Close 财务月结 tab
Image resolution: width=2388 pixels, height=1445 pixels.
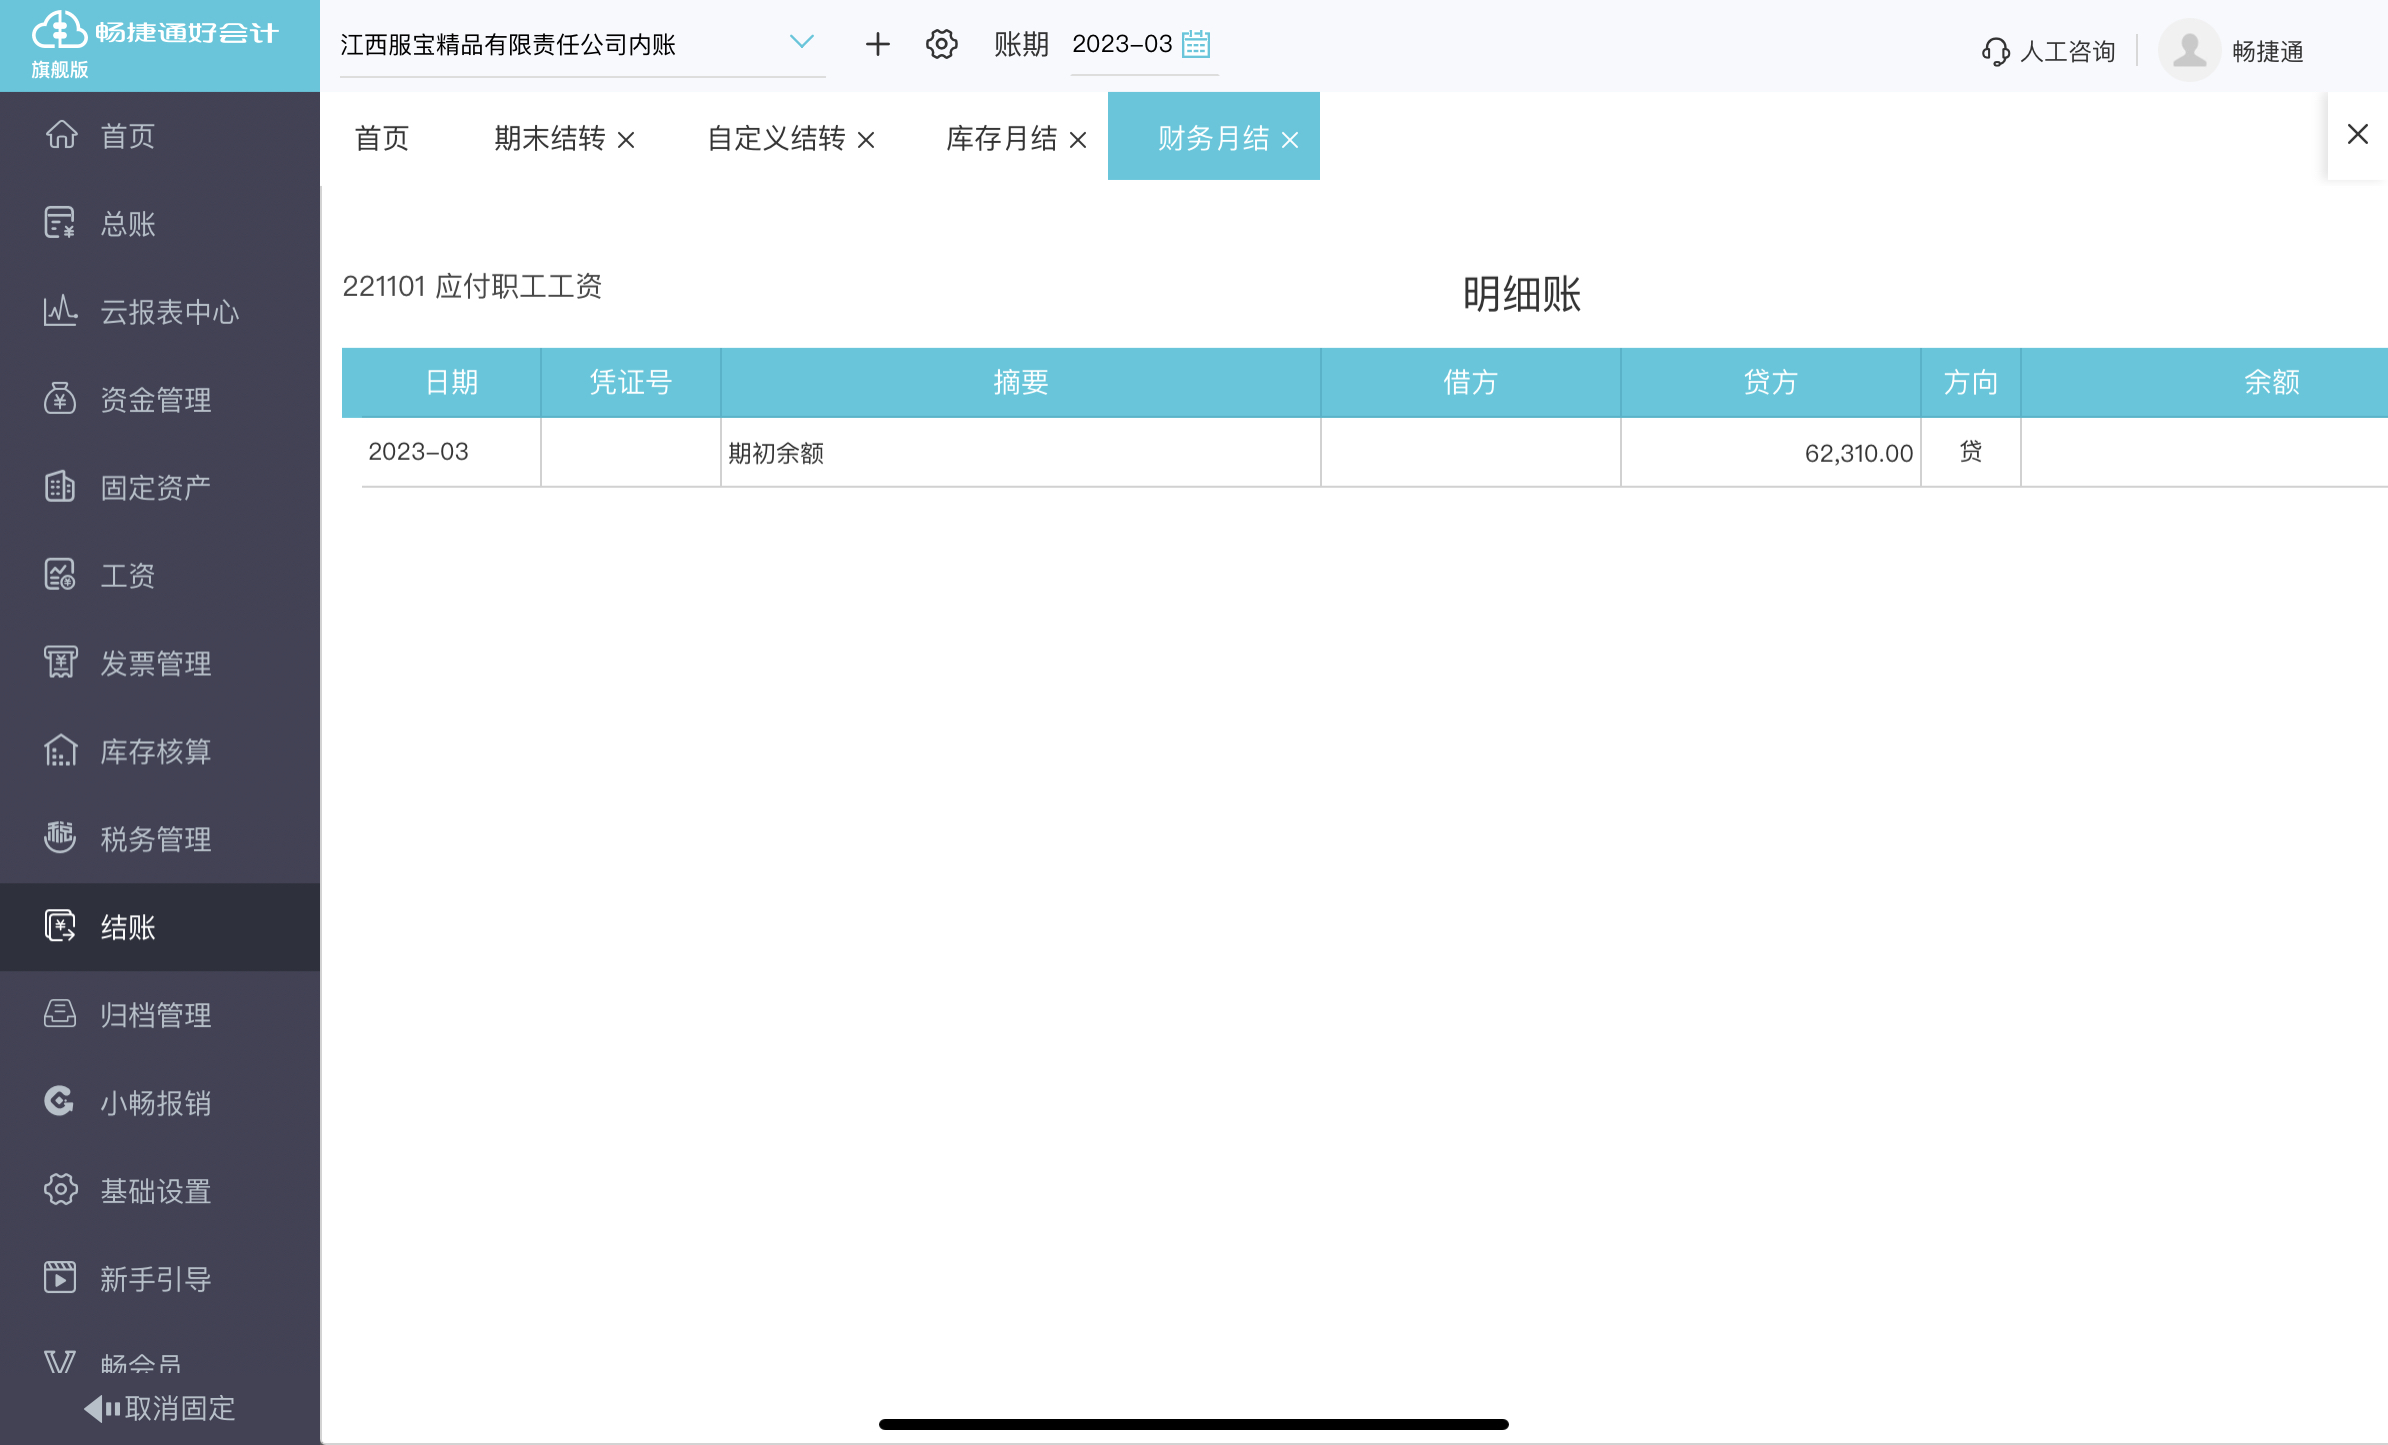click(x=1291, y=138)
